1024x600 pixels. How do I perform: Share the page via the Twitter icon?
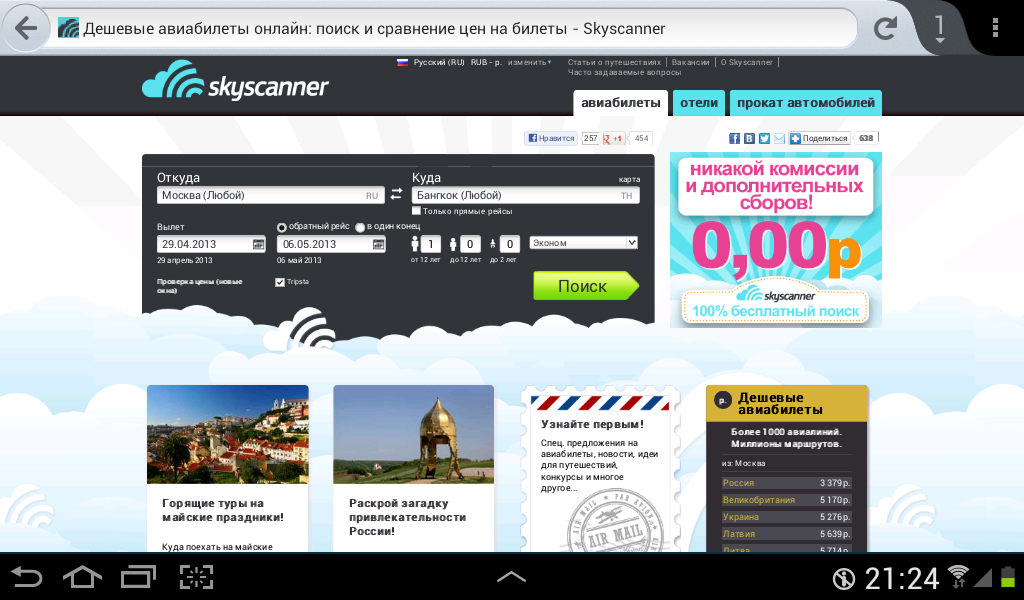[x=764, y=138]
